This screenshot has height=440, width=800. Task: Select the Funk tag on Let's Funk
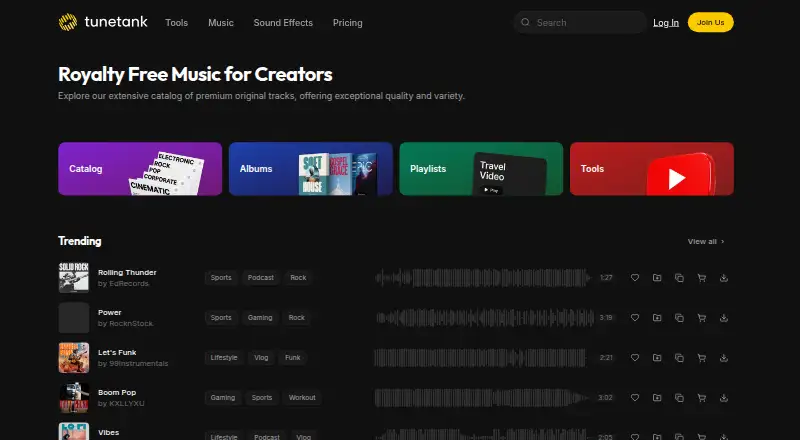(x=293, y=358)
